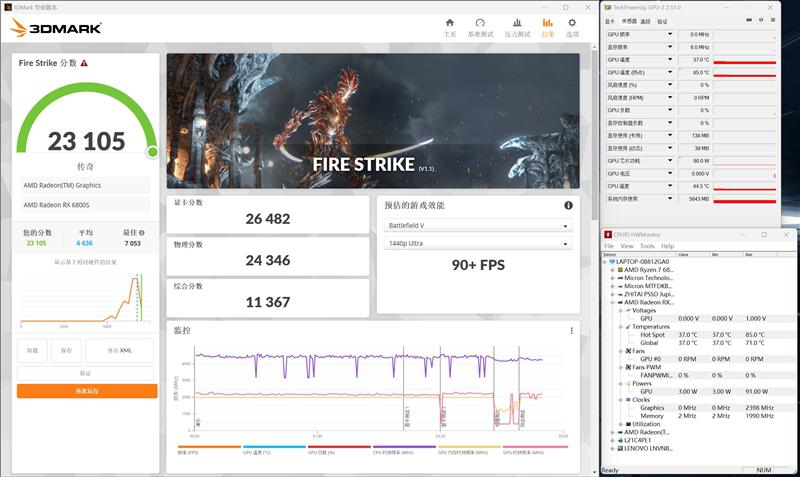The width and height of the screenshot is (800, 477).
Task: Click the 导出 XML export button
Action: 119,351
